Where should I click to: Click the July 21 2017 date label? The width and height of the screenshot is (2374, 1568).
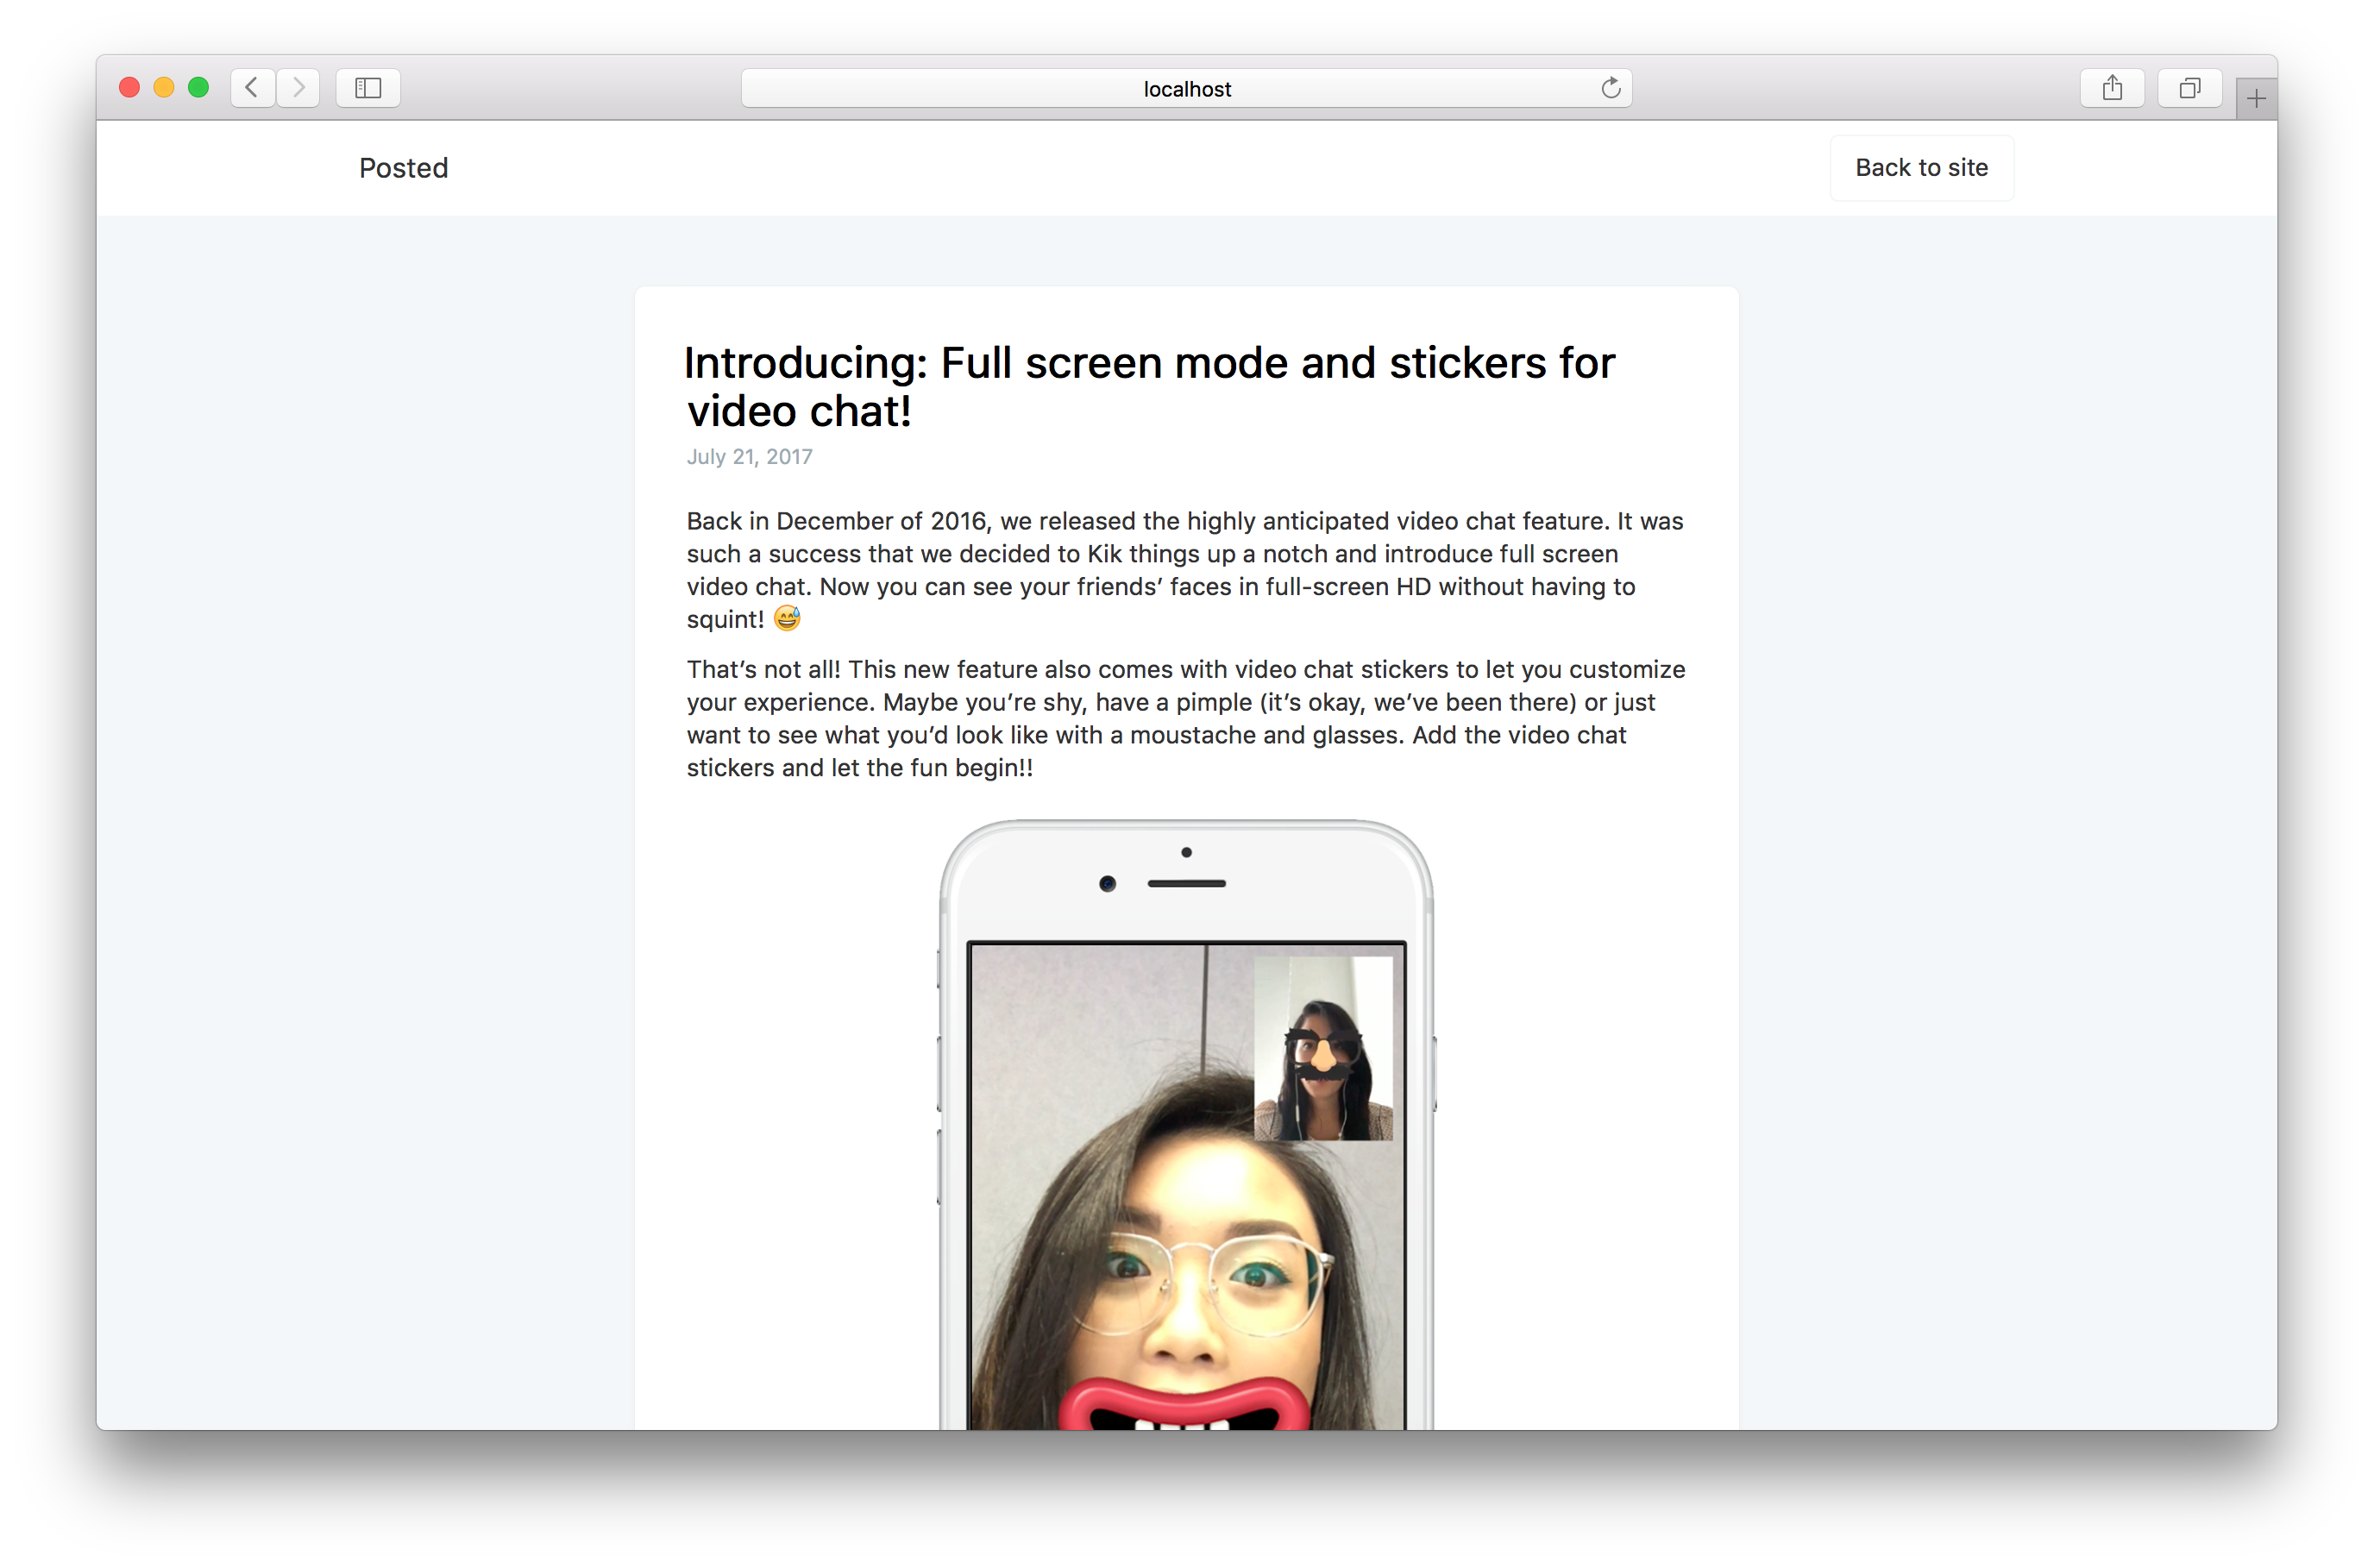point(751,457)
